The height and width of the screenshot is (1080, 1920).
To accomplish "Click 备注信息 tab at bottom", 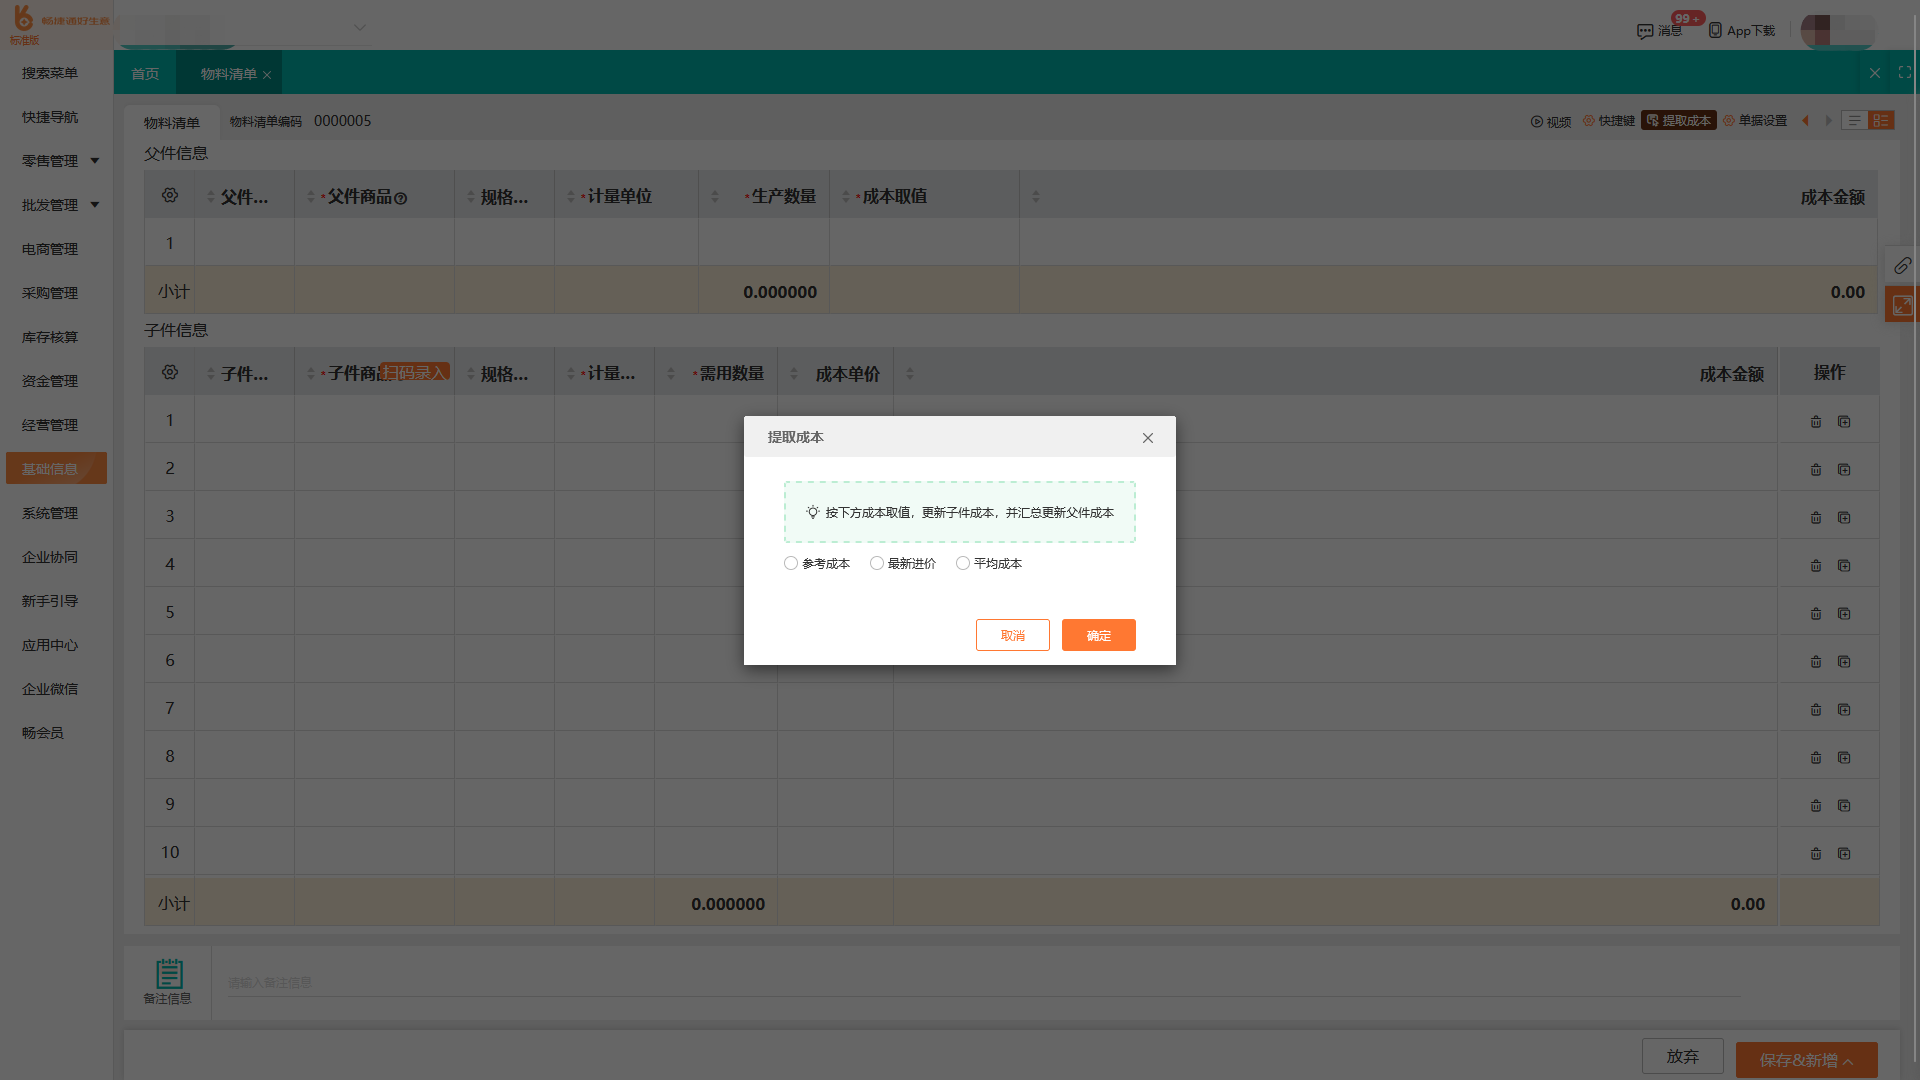I will [x=167, y=981].
